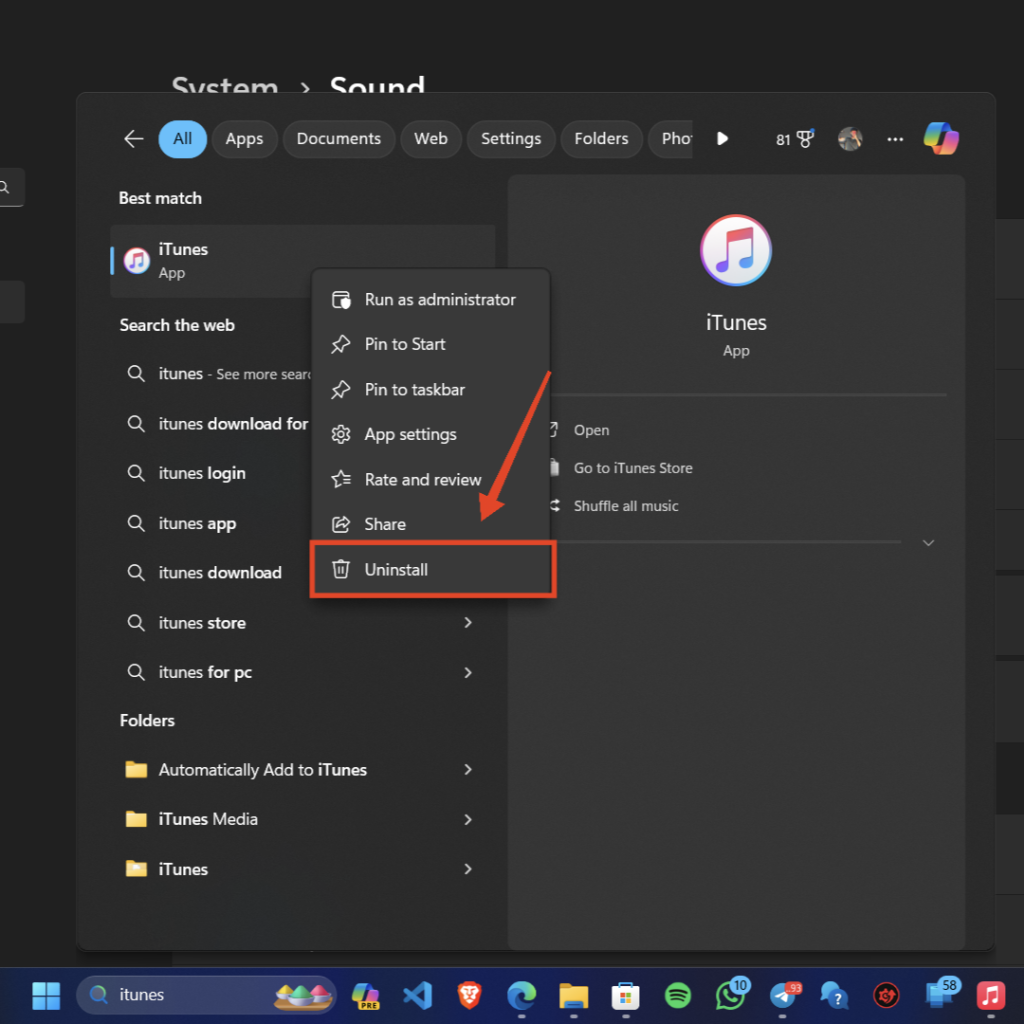Open Copilot PRE from the taskbar
The height and width of the screenshot is (1024, 1024).
[x=365, y=996]
